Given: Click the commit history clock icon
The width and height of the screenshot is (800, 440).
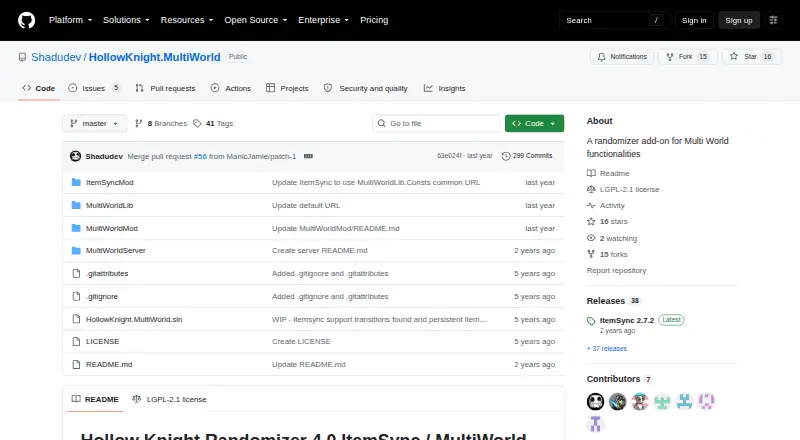Looking at the screenshot, I should 506,156.
